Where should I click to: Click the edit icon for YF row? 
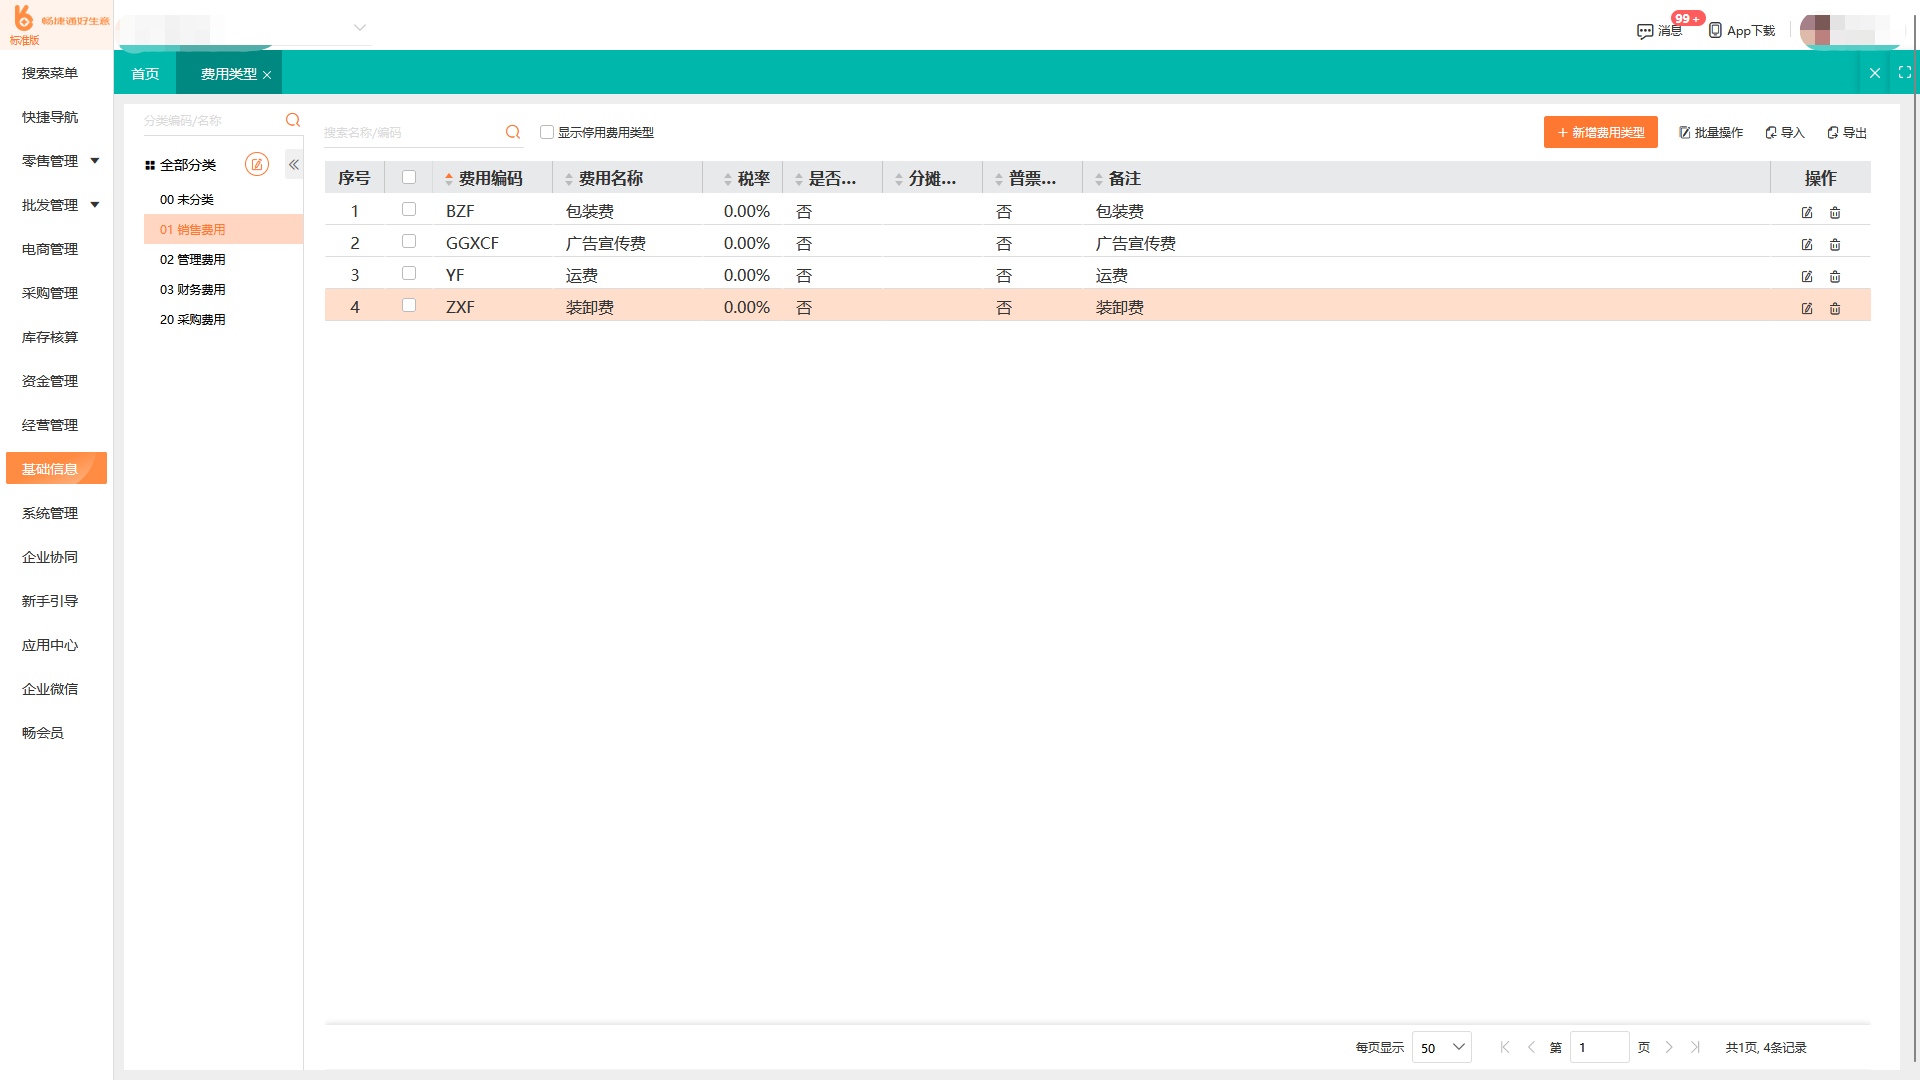[x=1807, y=274]
